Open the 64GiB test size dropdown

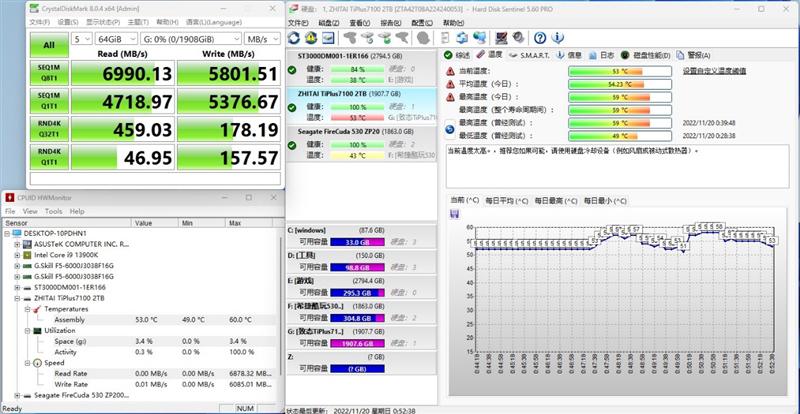click(x=117, y=38)
